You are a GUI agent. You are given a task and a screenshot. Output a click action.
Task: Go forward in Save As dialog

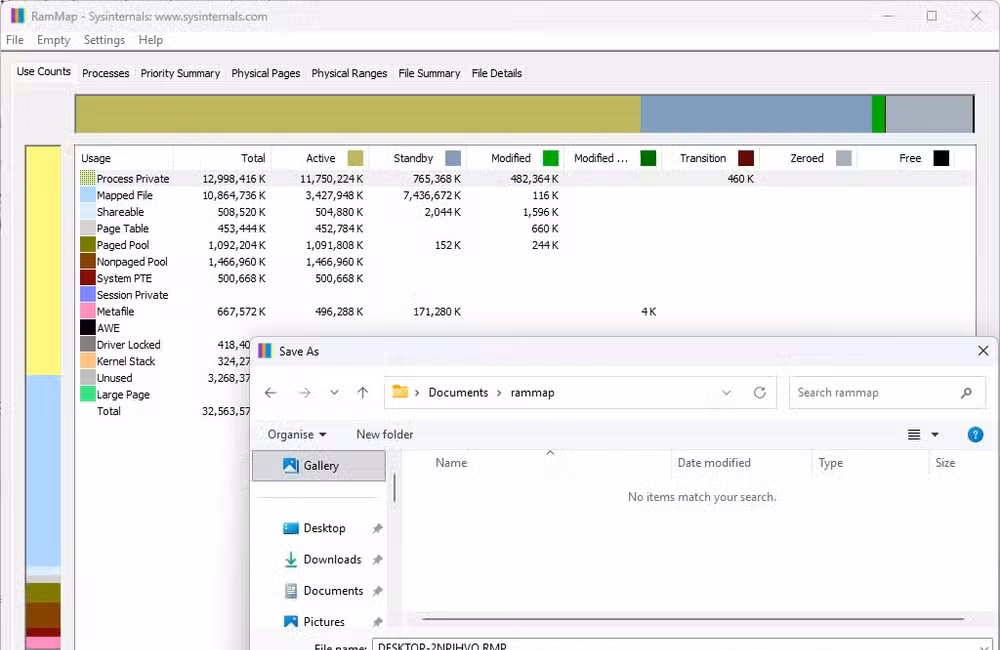[304, 392]
